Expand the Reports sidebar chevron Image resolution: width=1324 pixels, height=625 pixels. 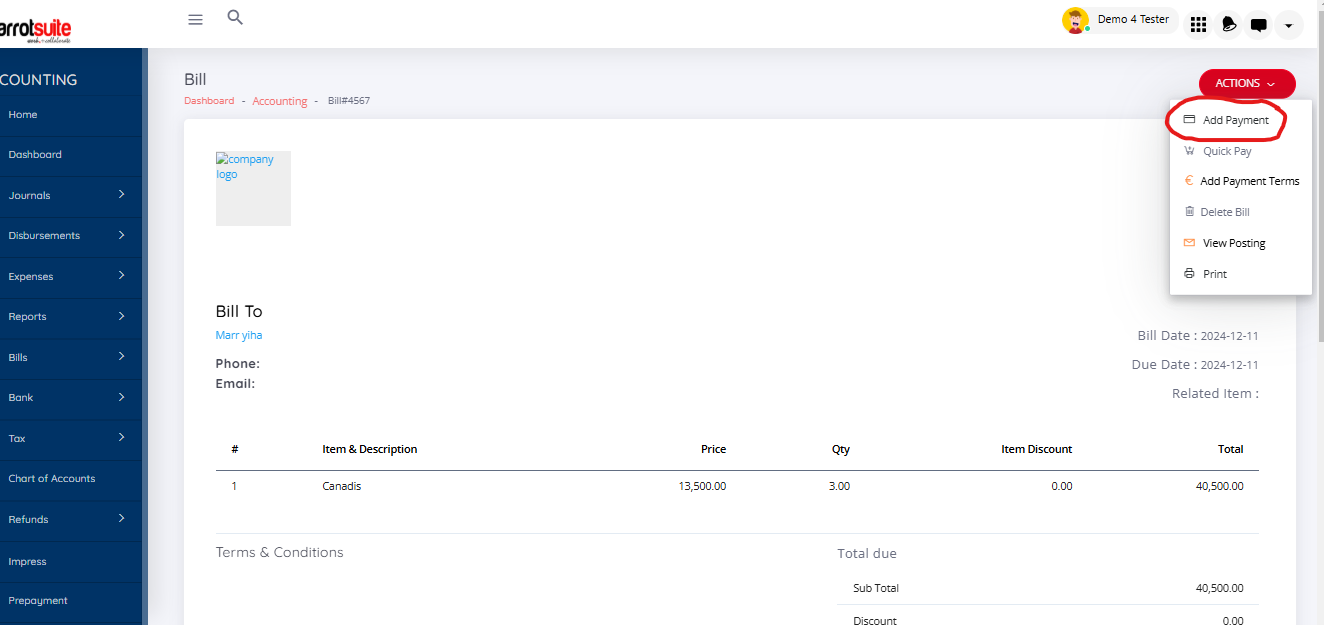pos(121,316)
